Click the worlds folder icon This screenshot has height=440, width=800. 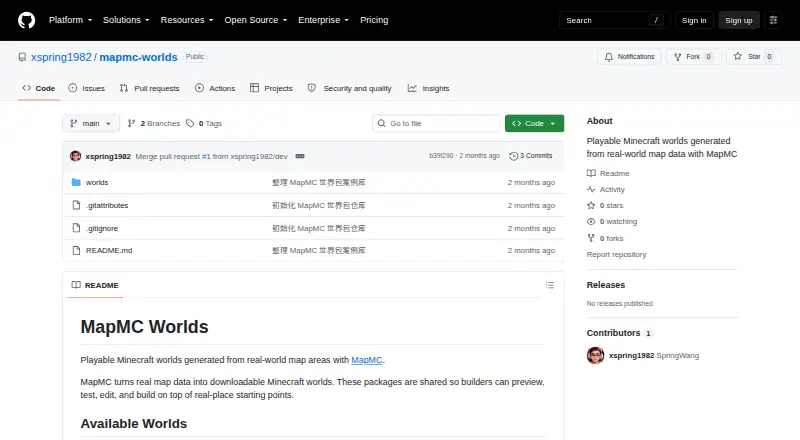(77, 182)
